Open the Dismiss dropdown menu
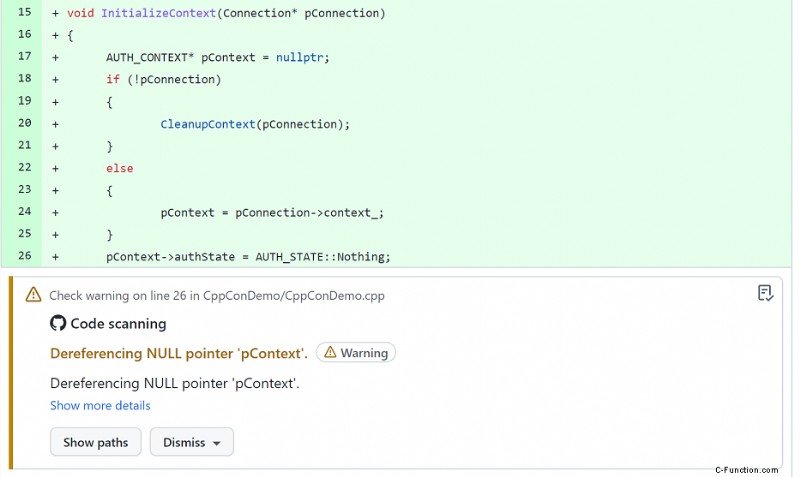The width and height of the screenshot is (800, 477). (191, 442)
